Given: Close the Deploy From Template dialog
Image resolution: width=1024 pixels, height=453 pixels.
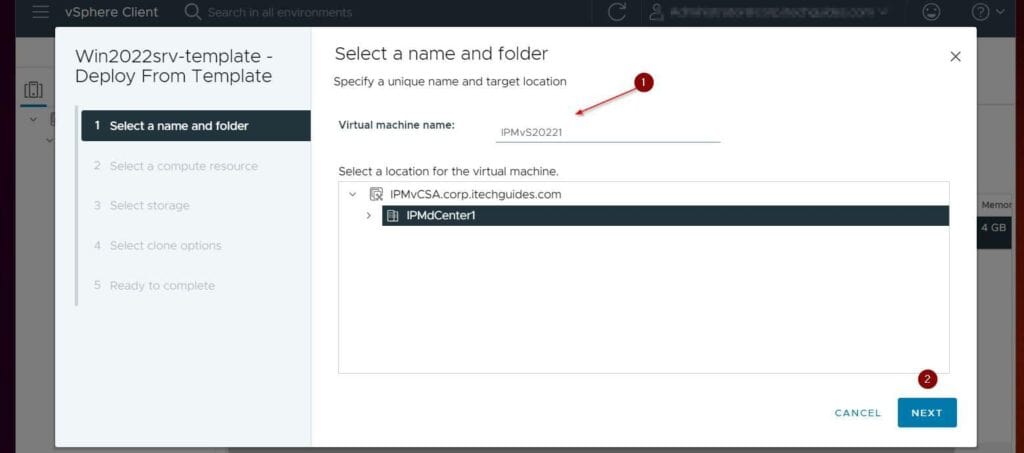Looking at the screenshot, I should 955,57.
